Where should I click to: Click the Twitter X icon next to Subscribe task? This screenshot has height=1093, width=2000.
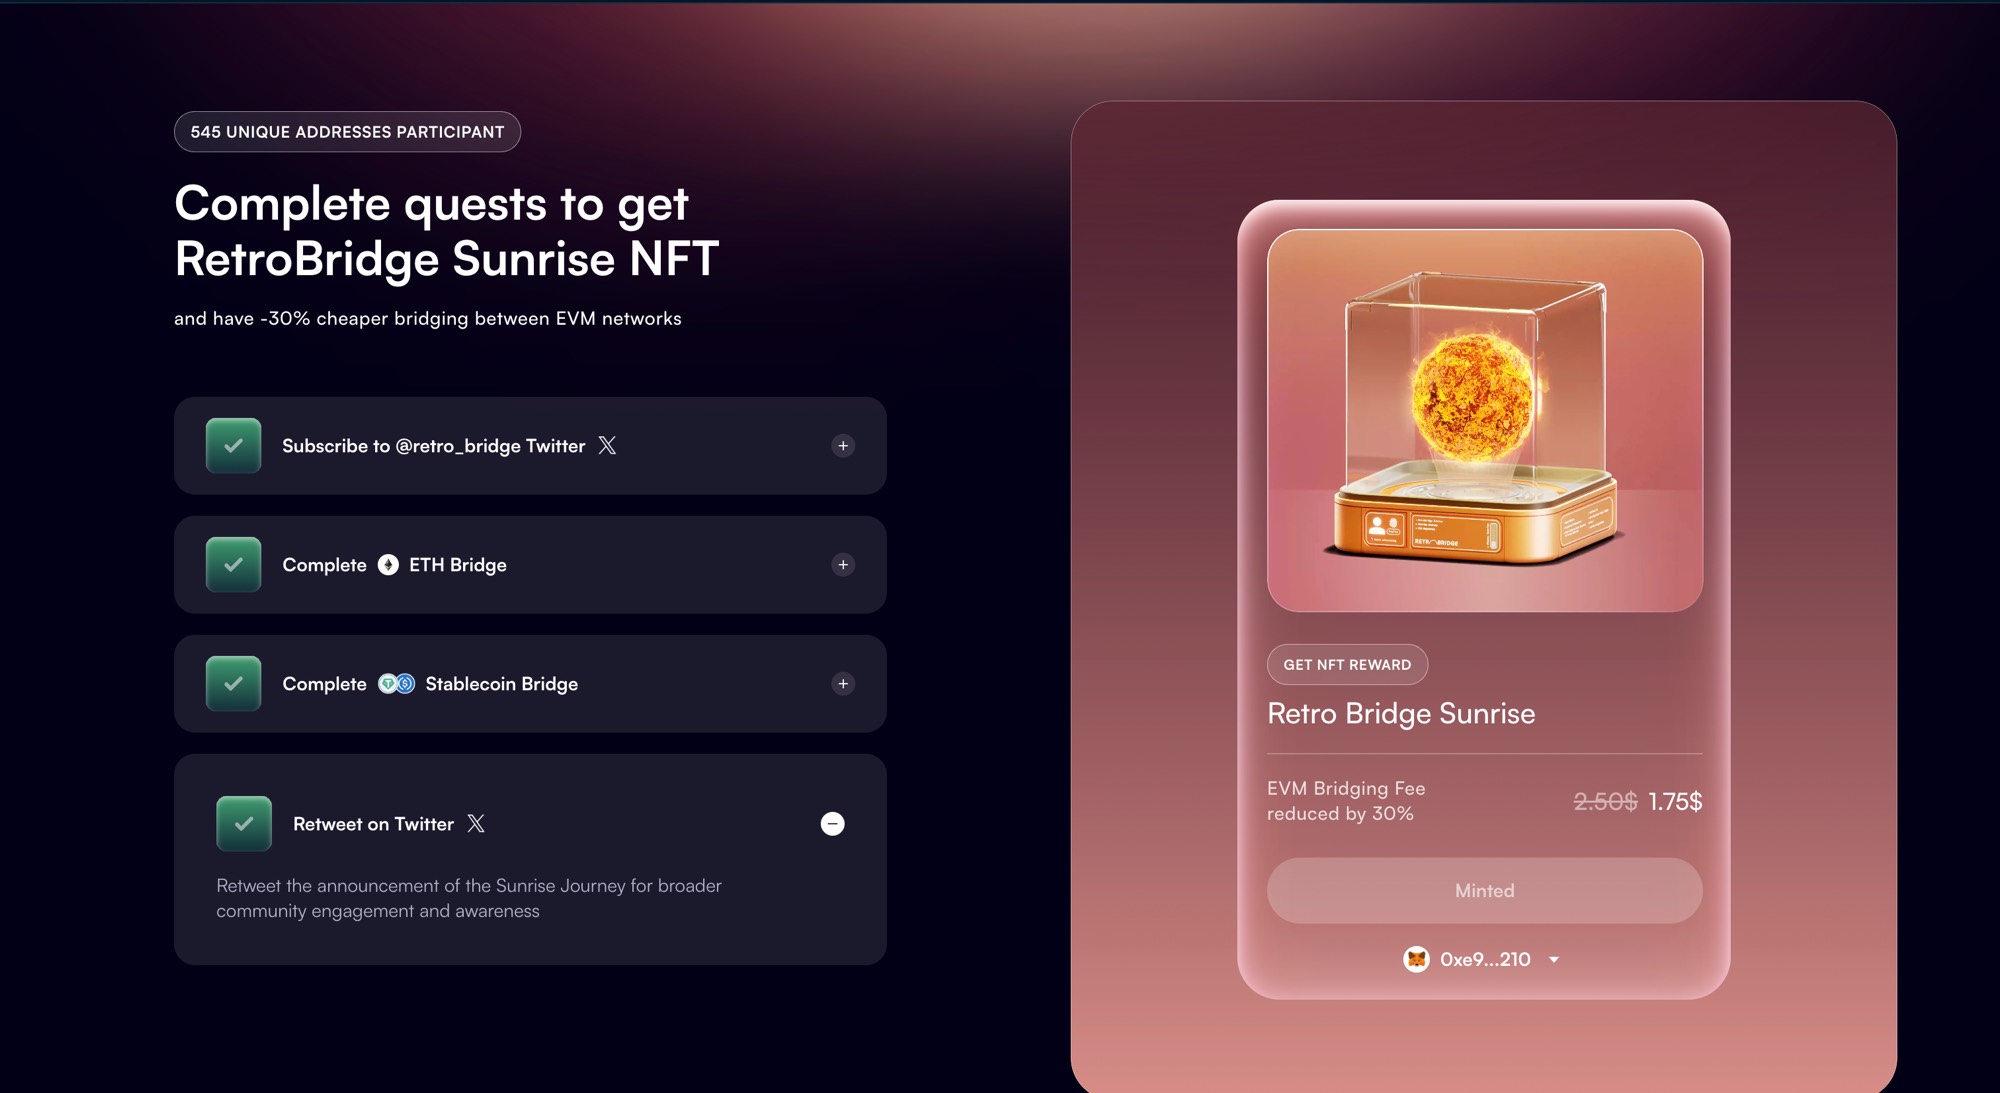point(607,444)
